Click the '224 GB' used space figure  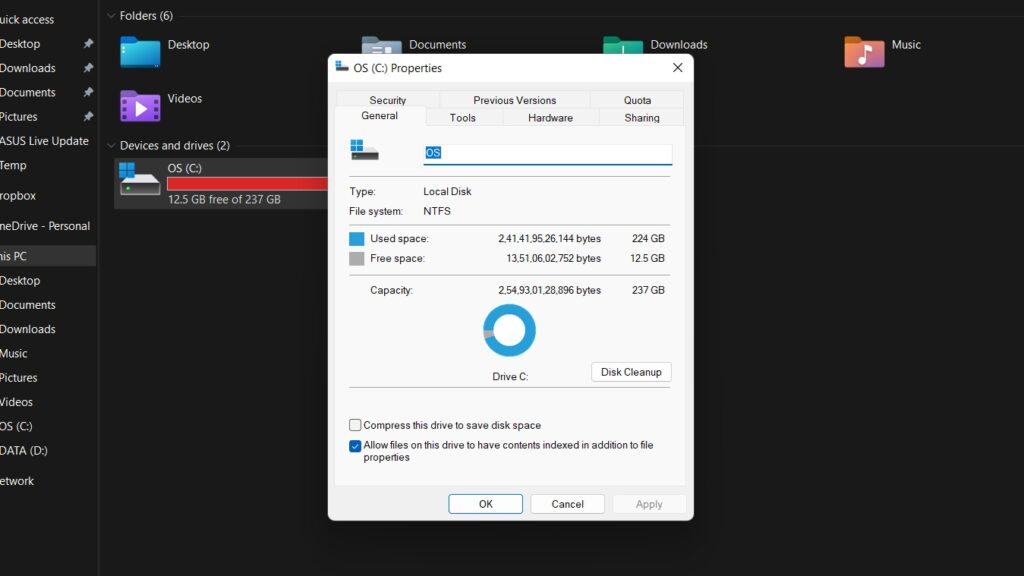pos(648,238)
